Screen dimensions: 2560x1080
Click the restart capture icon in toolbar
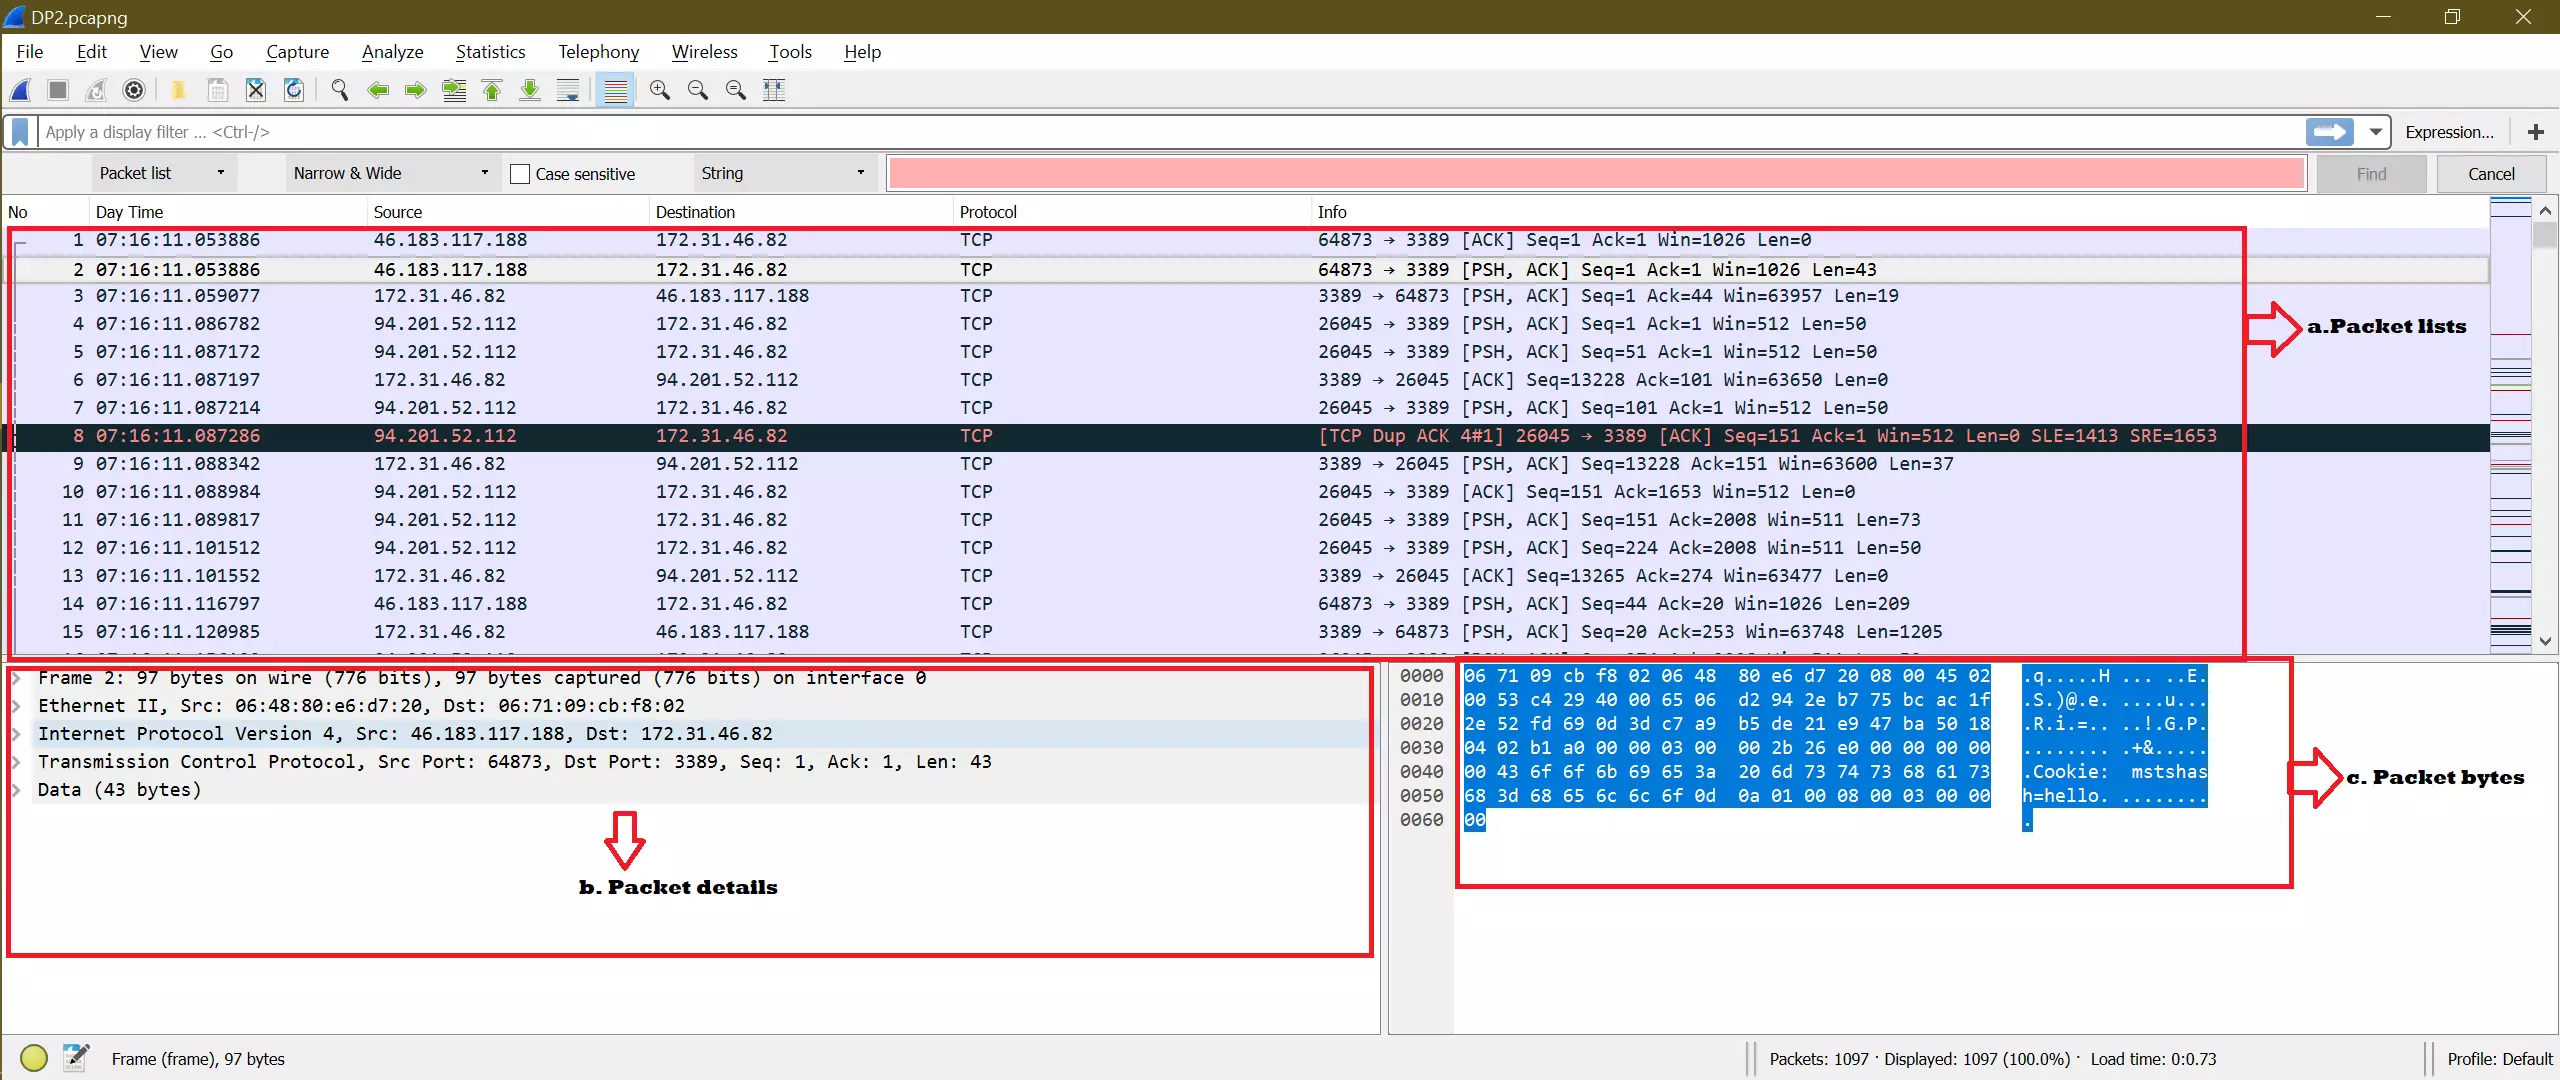95,90
